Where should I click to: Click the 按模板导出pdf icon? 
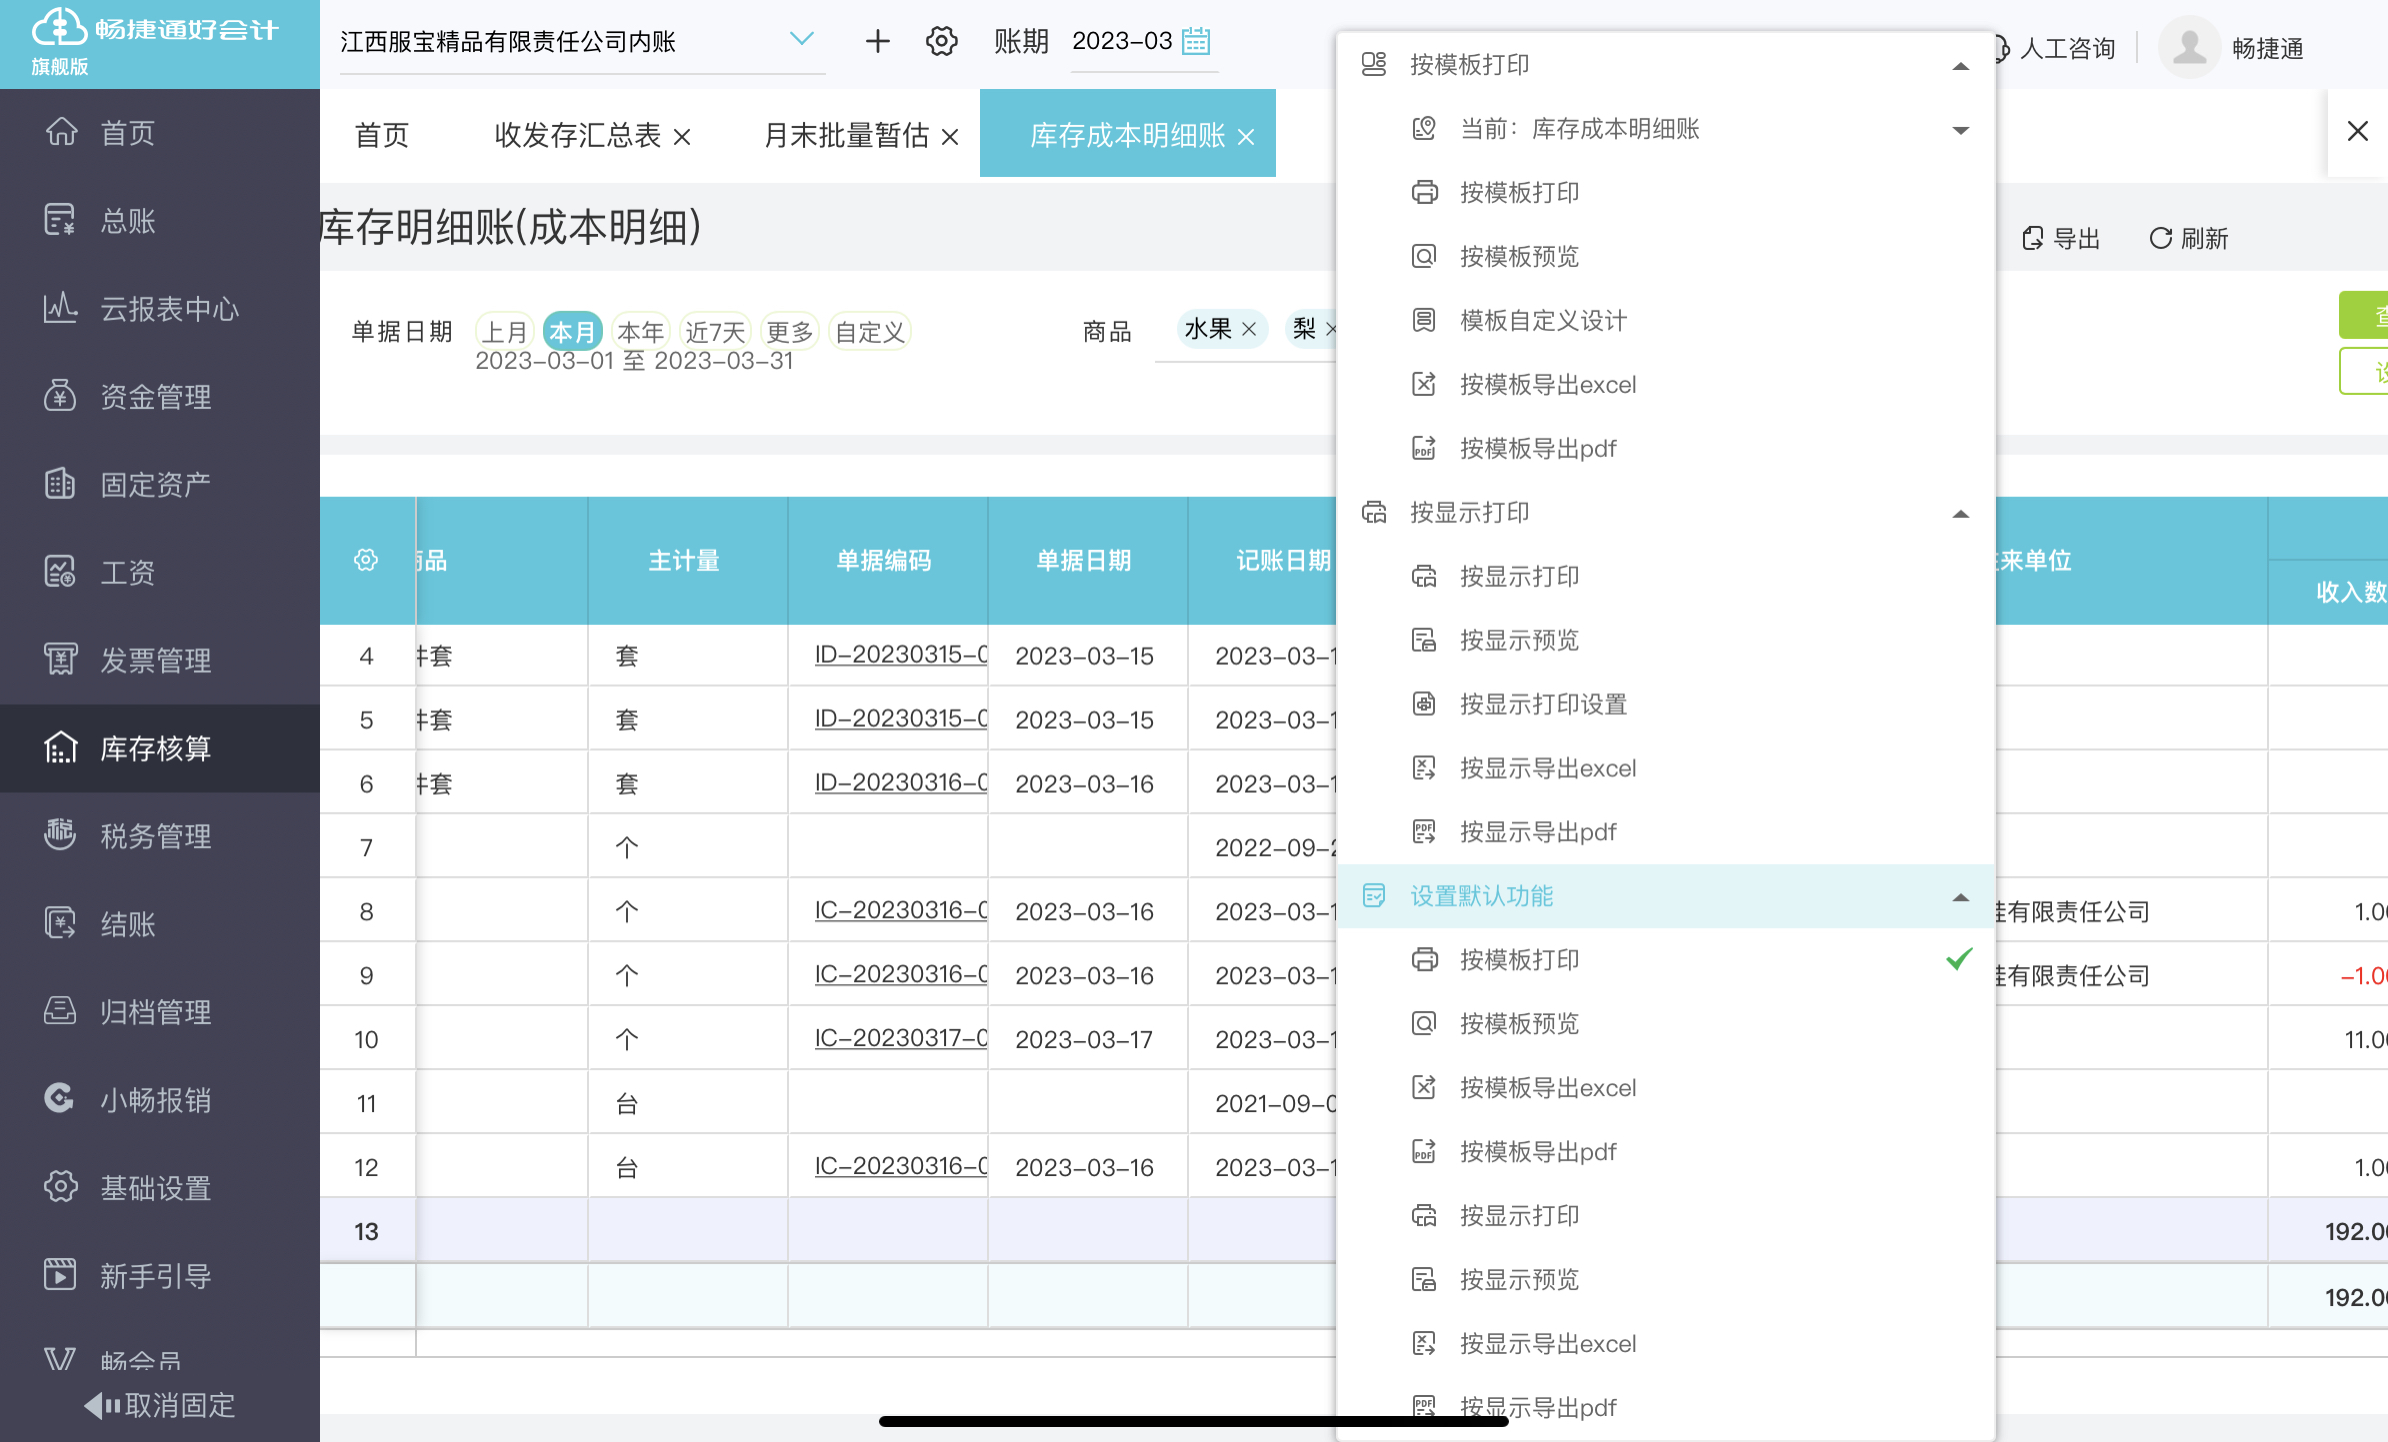point(1429,447)
